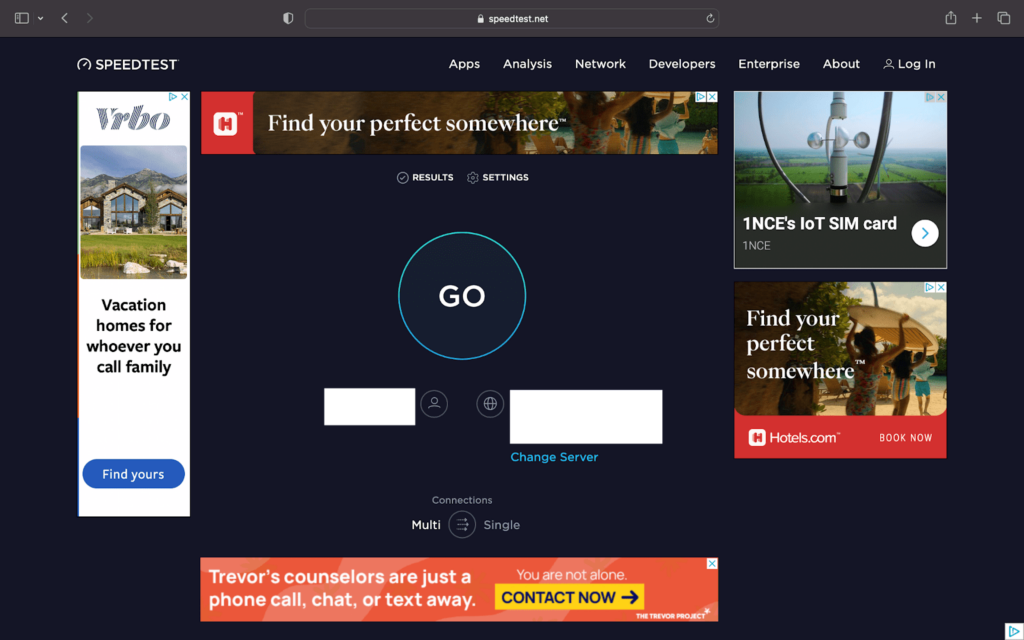Open the Safari share button
This screenshot has width=1024, height=640.
point(951,18)
